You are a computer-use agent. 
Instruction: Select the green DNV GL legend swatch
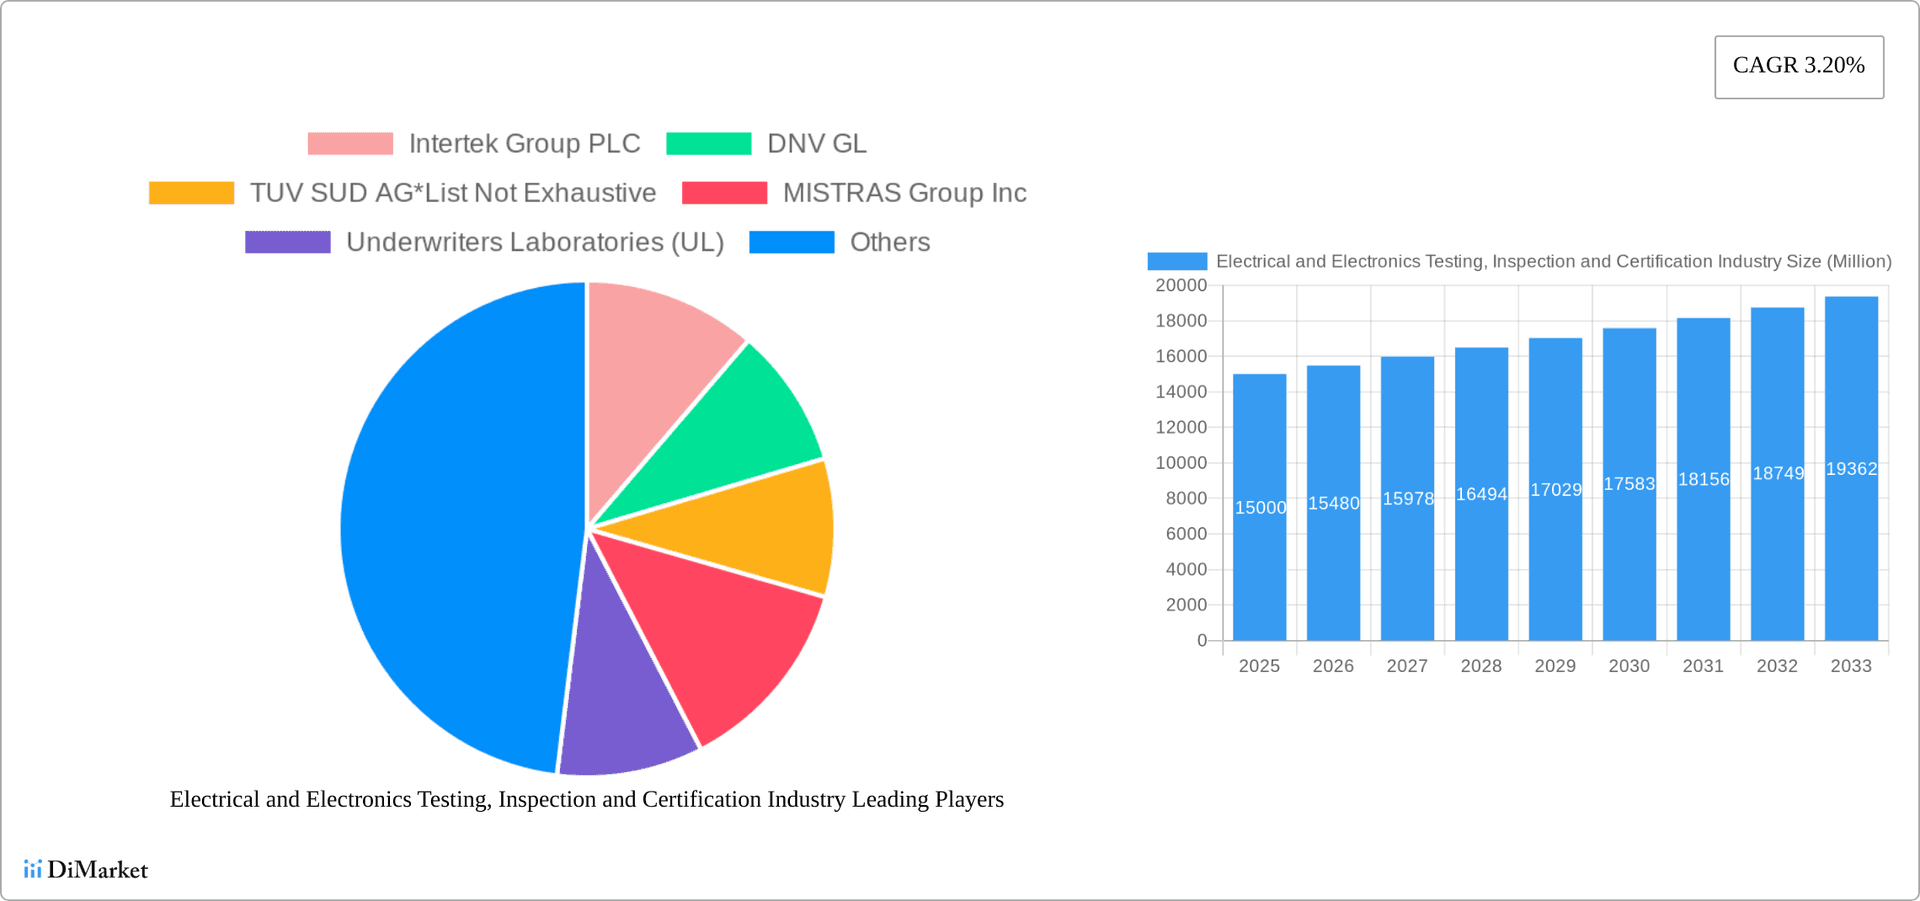(x=710, y=143)
